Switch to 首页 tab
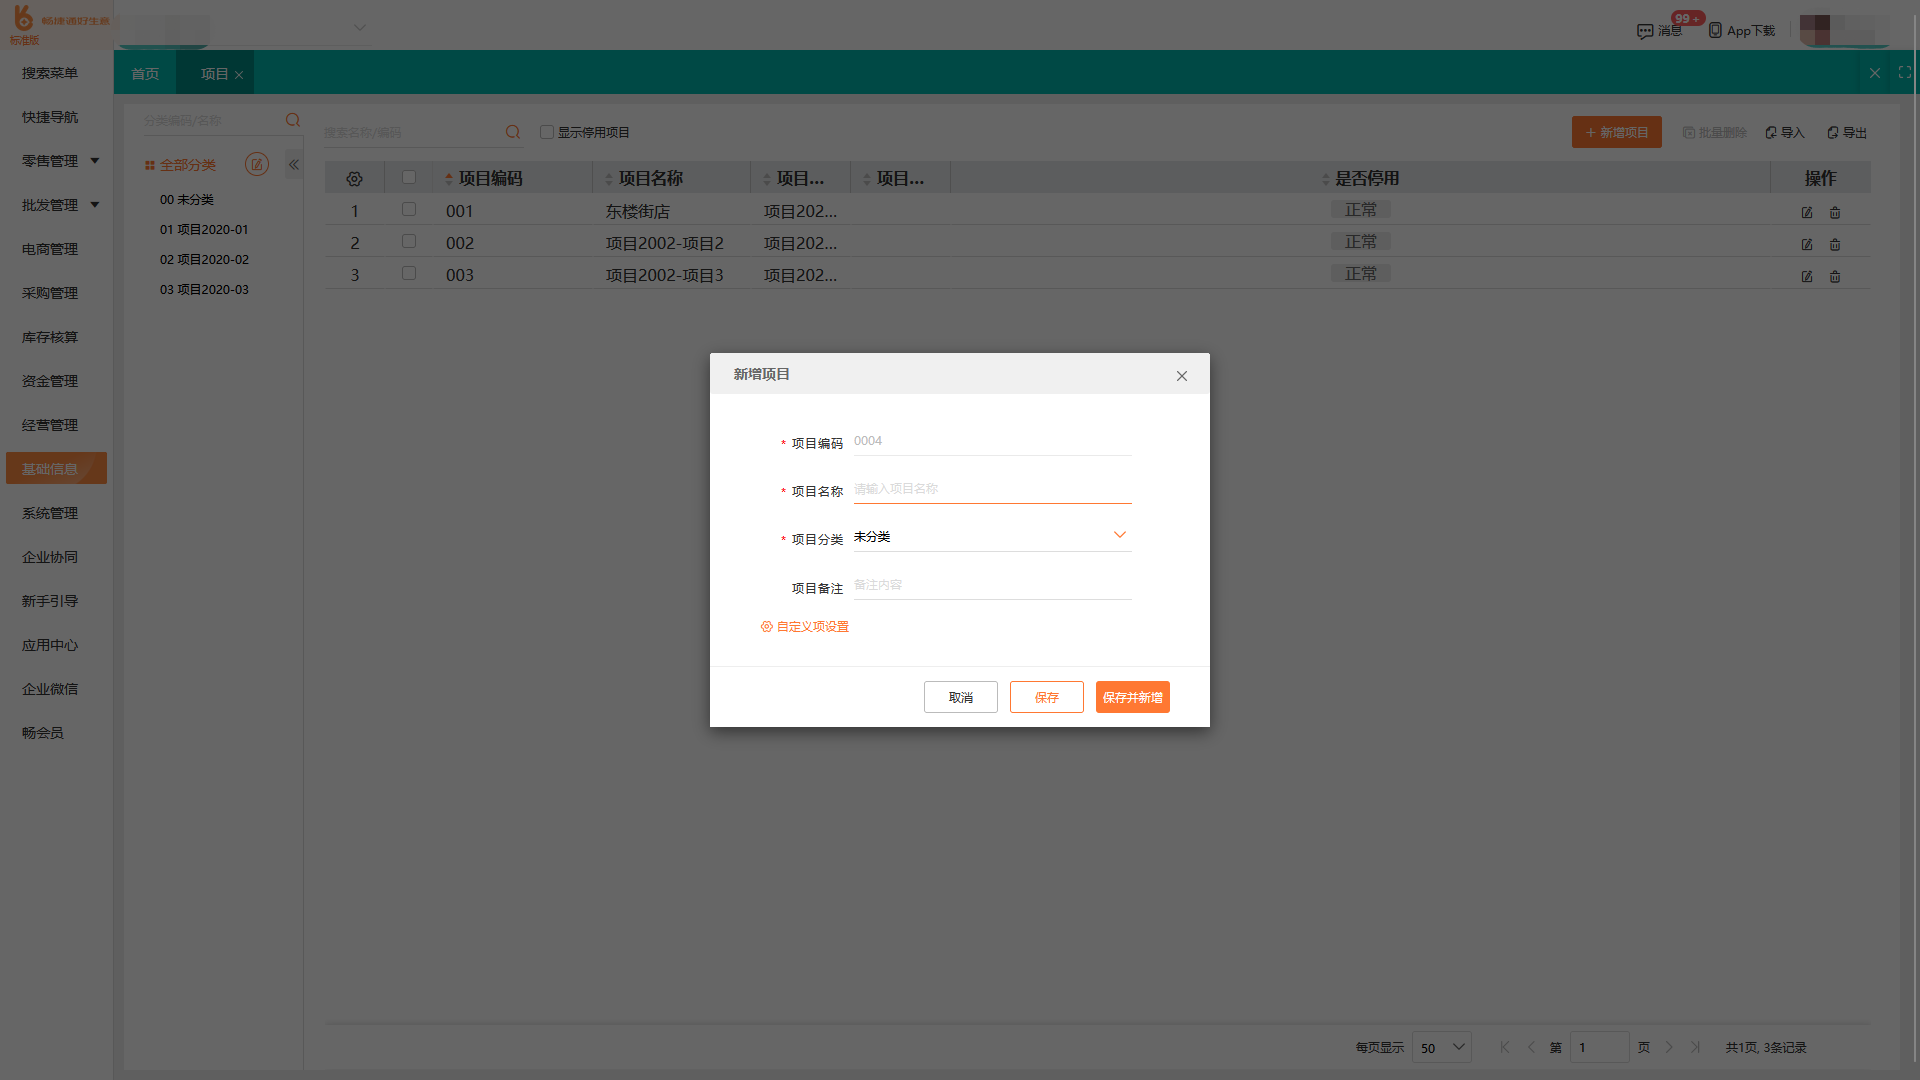This screenshot has height=1080, width=1920. coord(145,73)
